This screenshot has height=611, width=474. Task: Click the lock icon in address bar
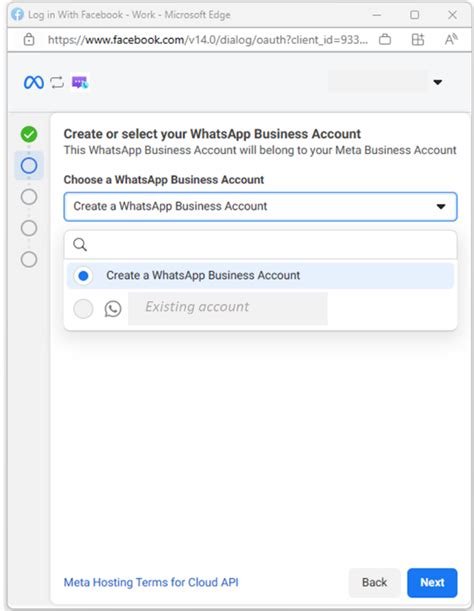pos(29,39)
